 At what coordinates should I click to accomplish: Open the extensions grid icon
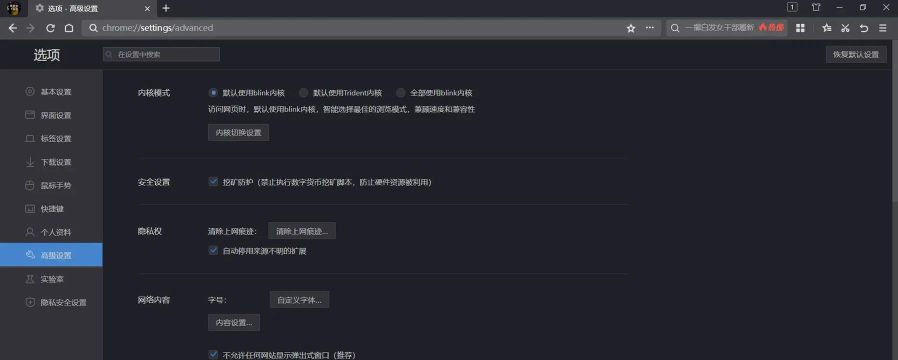click(800, 28)
